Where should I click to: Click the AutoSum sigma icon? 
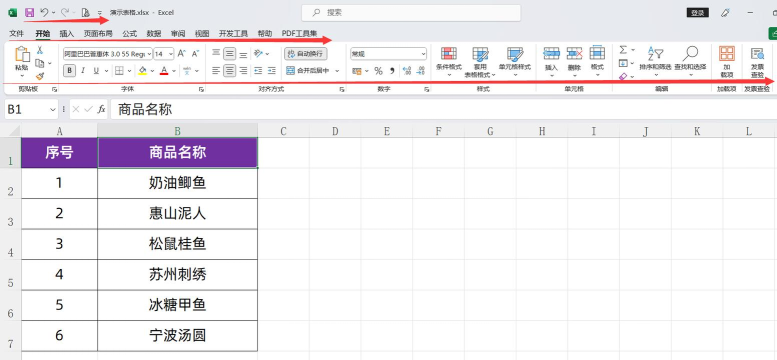click(x=623, y=50)
